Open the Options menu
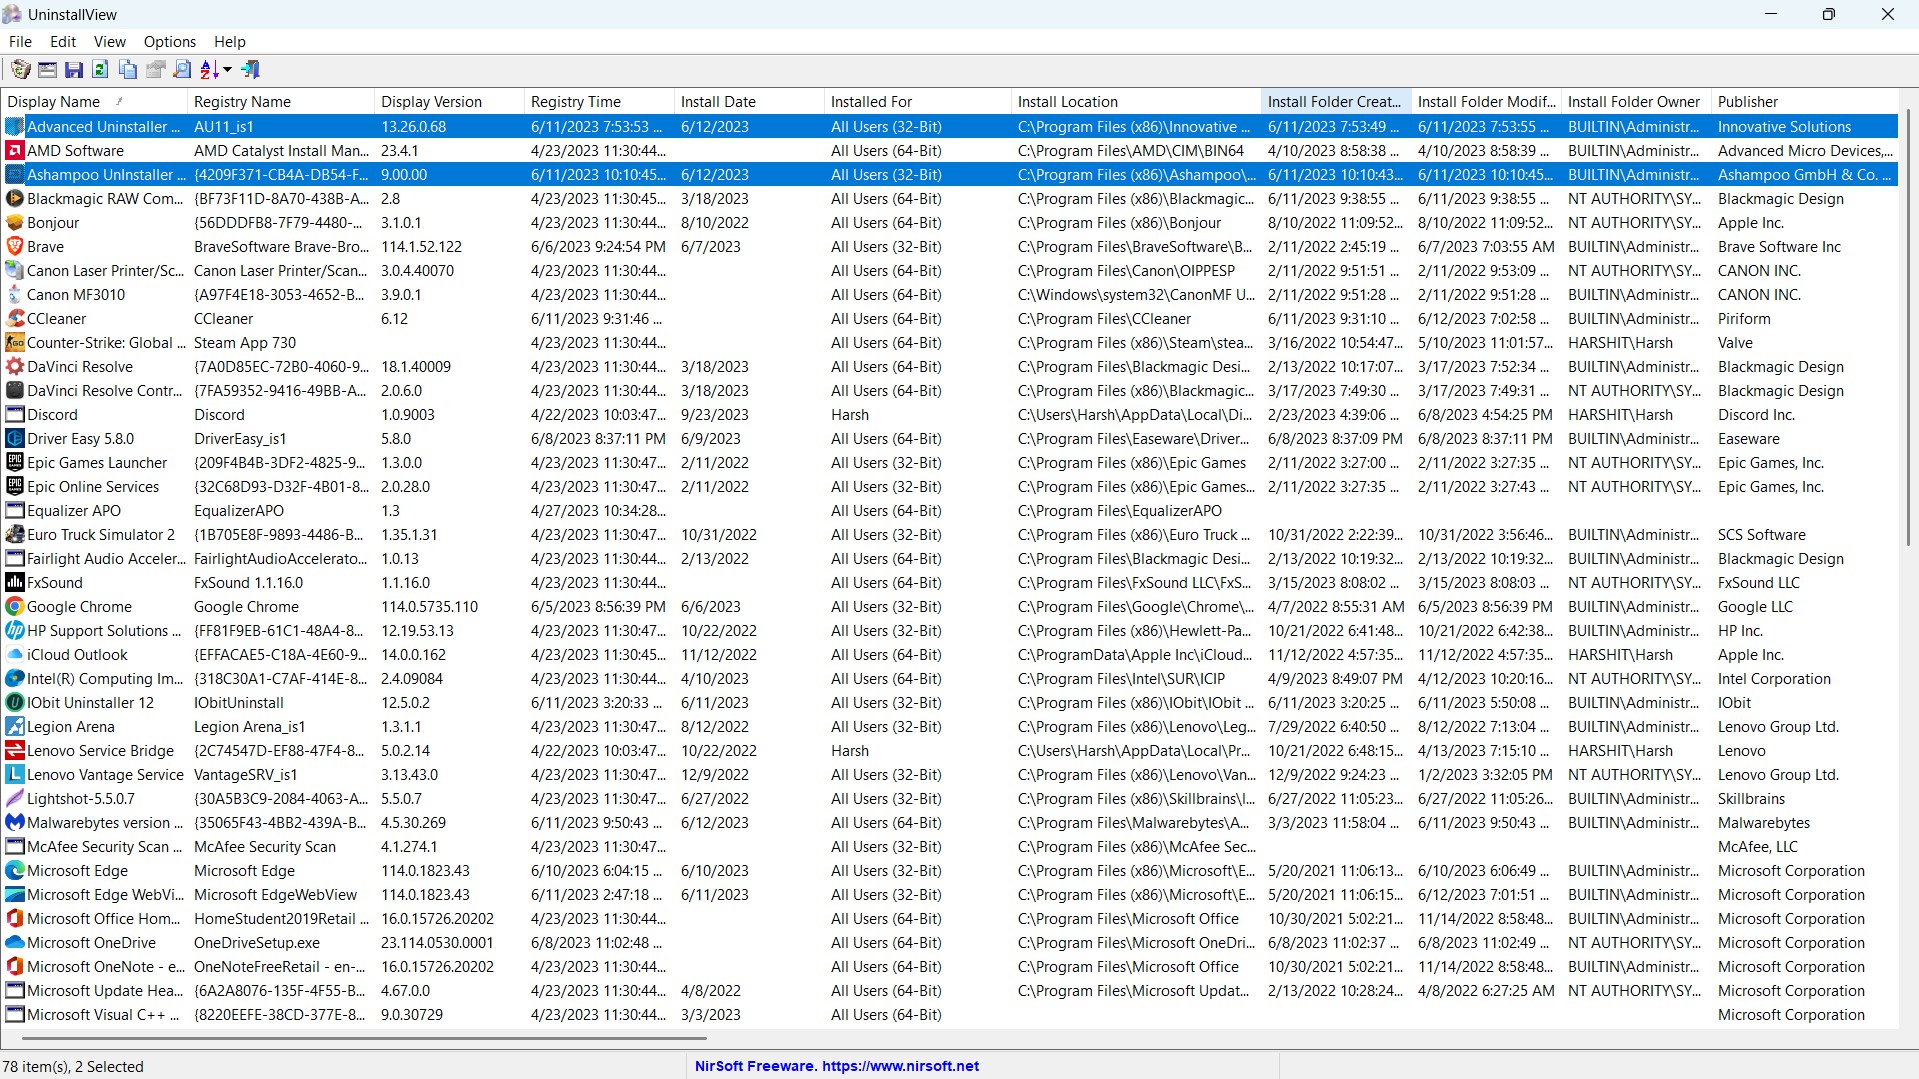This screenshot has height=1079, width=1919. 169,41
